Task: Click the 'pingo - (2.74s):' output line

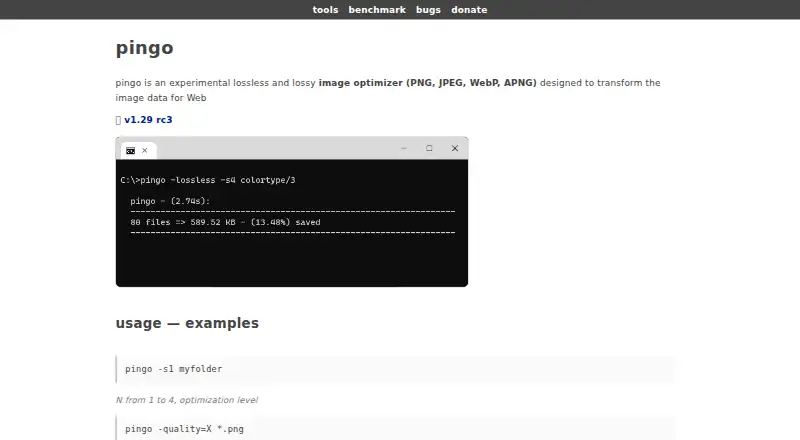Action: (170, 201)
